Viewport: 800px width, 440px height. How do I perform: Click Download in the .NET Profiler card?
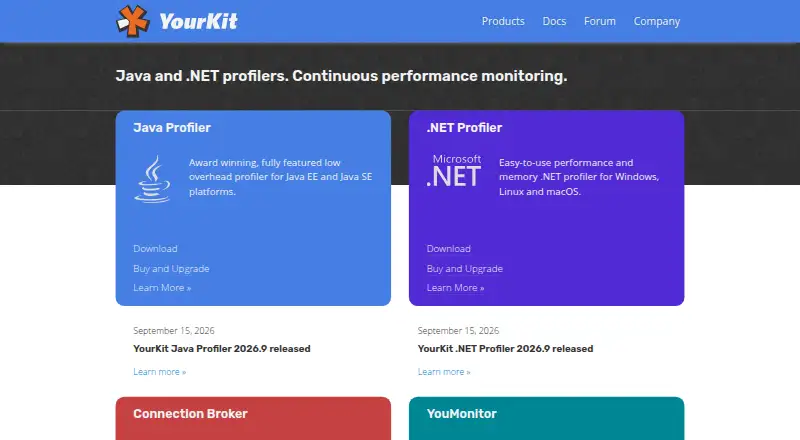[x=448, y=249]
